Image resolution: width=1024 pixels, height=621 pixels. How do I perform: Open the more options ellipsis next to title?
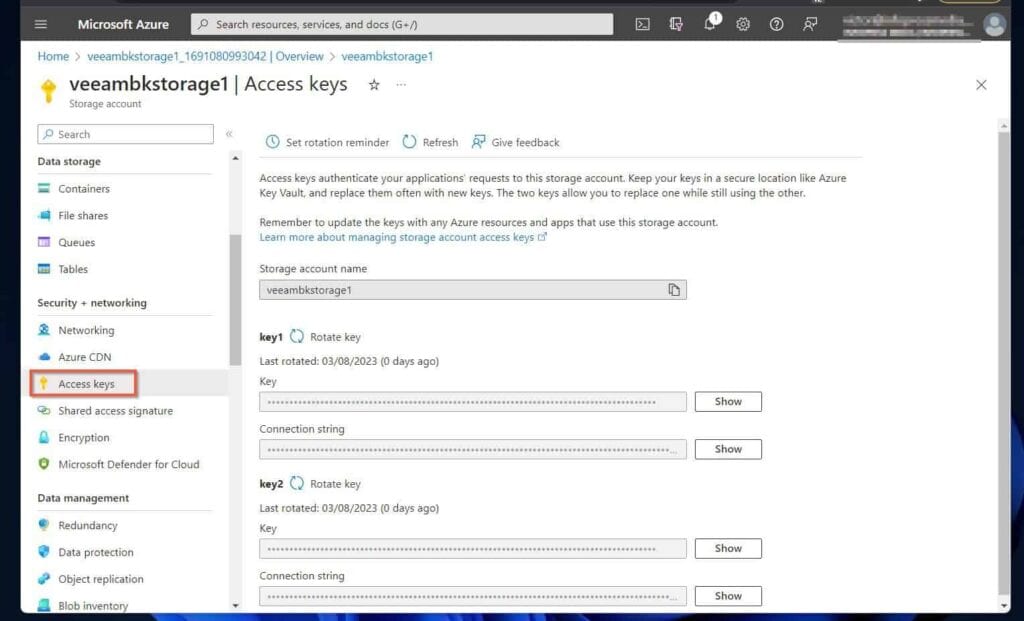pos(401,85)
